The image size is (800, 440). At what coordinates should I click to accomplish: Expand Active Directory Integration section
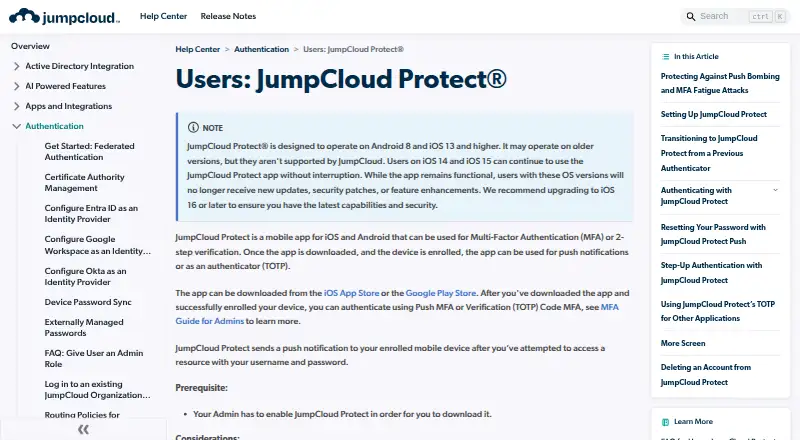point(16,66)
